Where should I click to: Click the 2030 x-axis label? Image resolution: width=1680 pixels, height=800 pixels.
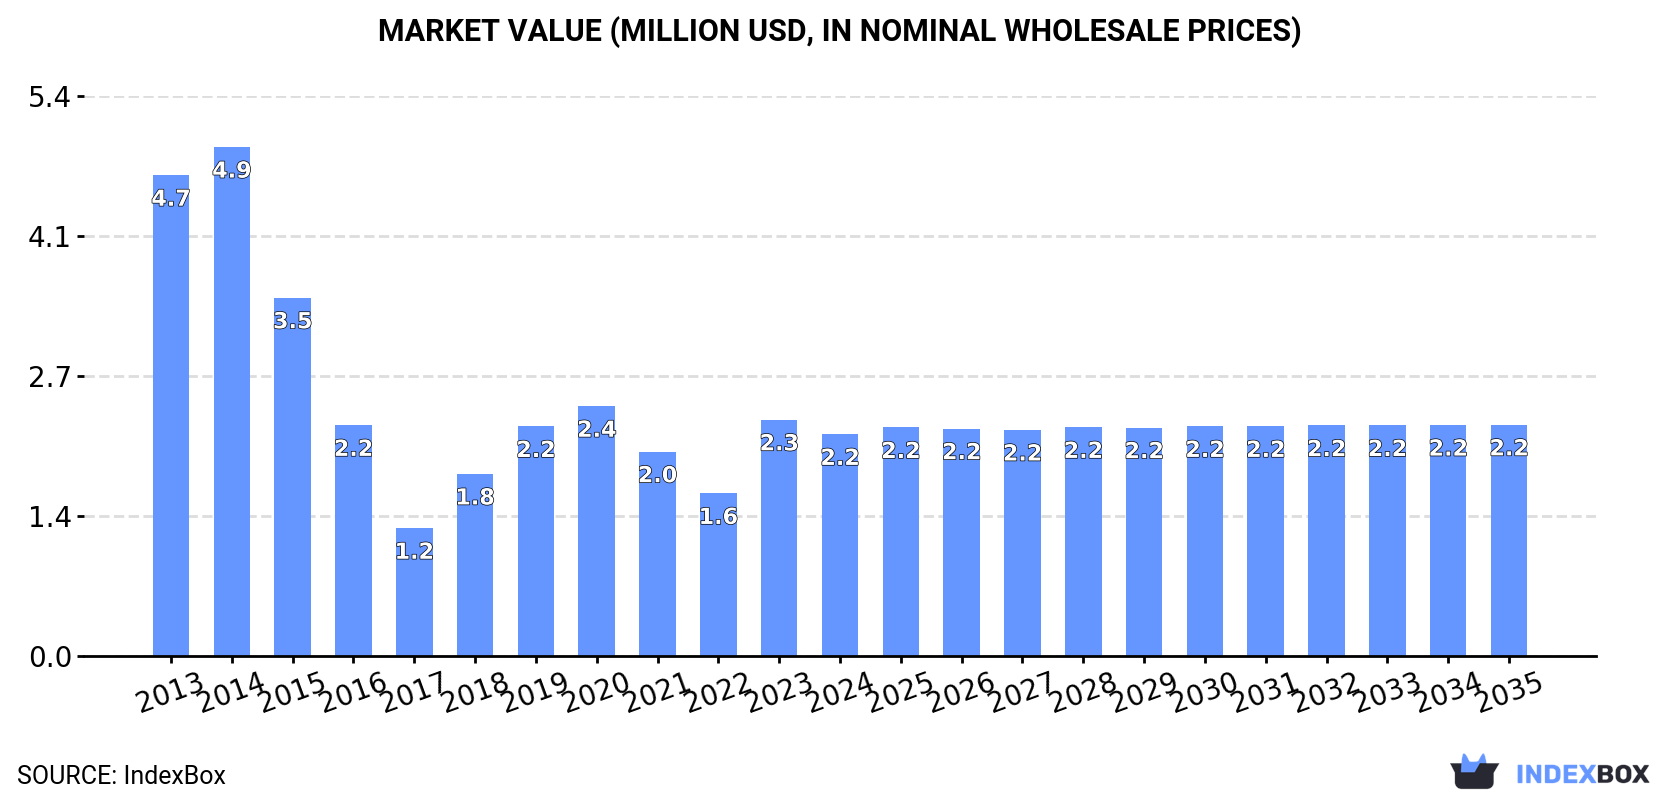click(1205, 692)
